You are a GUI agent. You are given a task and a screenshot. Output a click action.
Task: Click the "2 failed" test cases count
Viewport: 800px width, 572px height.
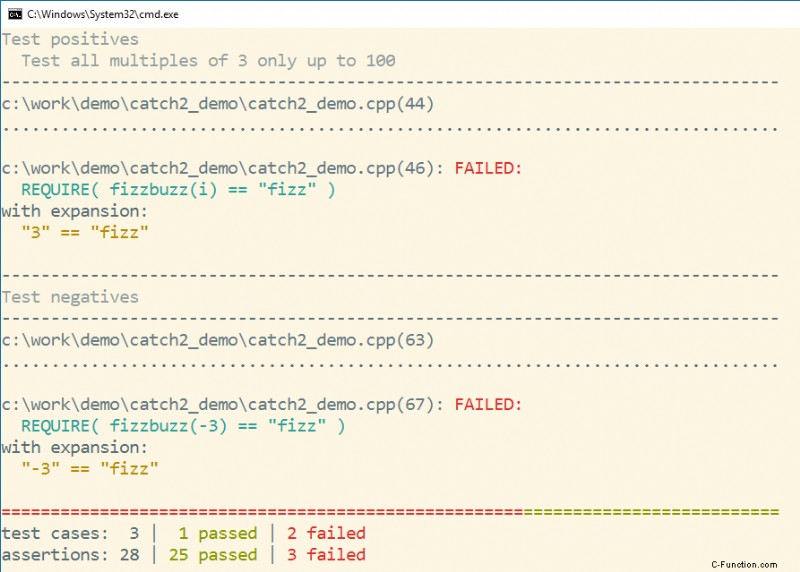(326, 533)
